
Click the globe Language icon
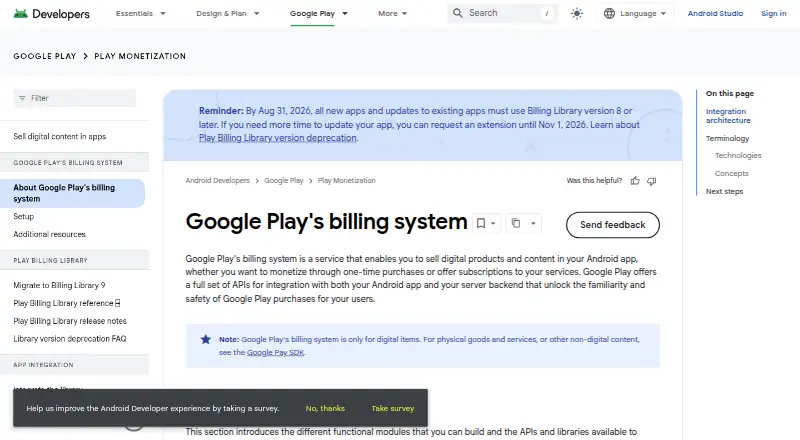(x=609, y=14)
